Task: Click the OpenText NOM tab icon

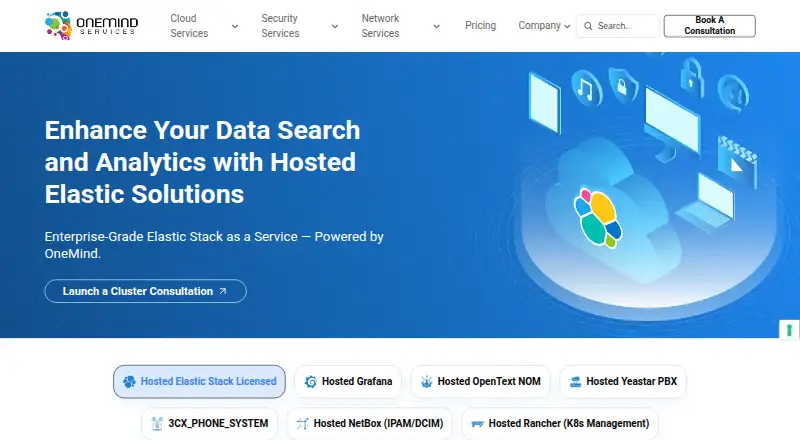Action: pos(427,381)
